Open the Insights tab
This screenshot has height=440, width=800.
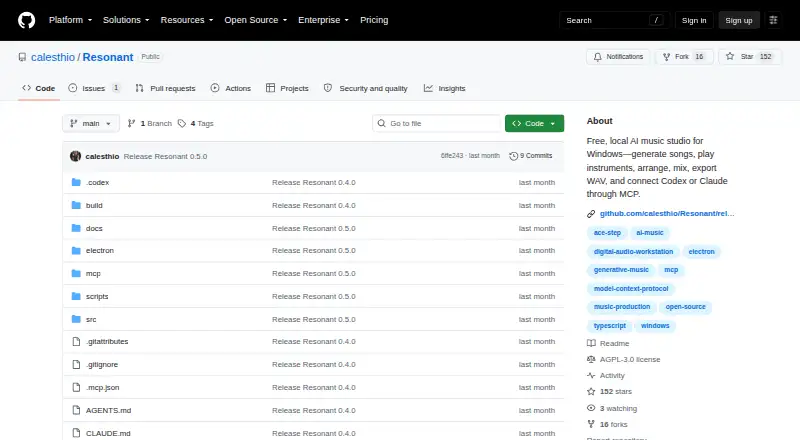point(444,88)
